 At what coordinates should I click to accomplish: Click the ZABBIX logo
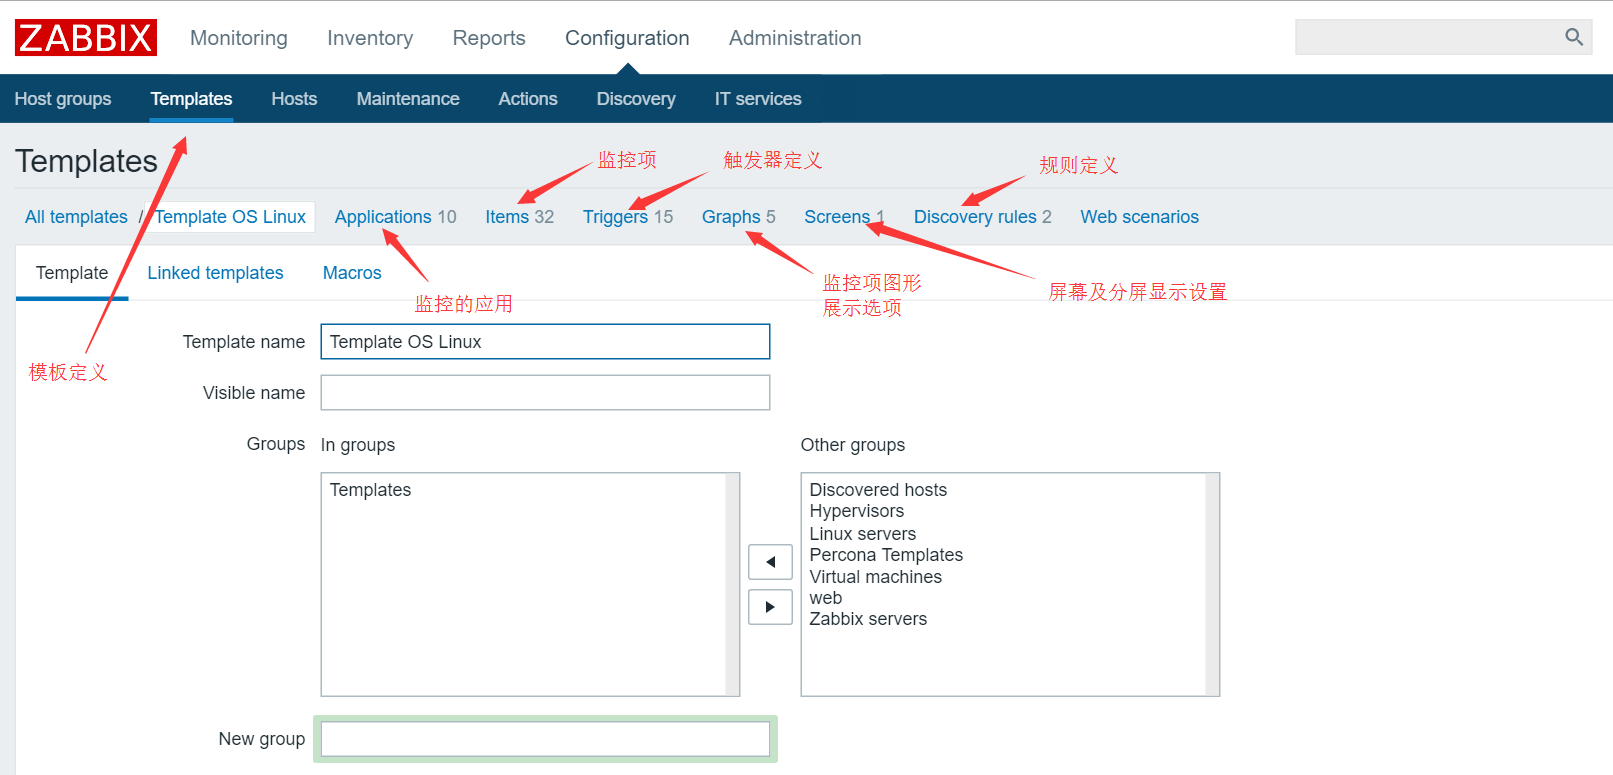86,38
